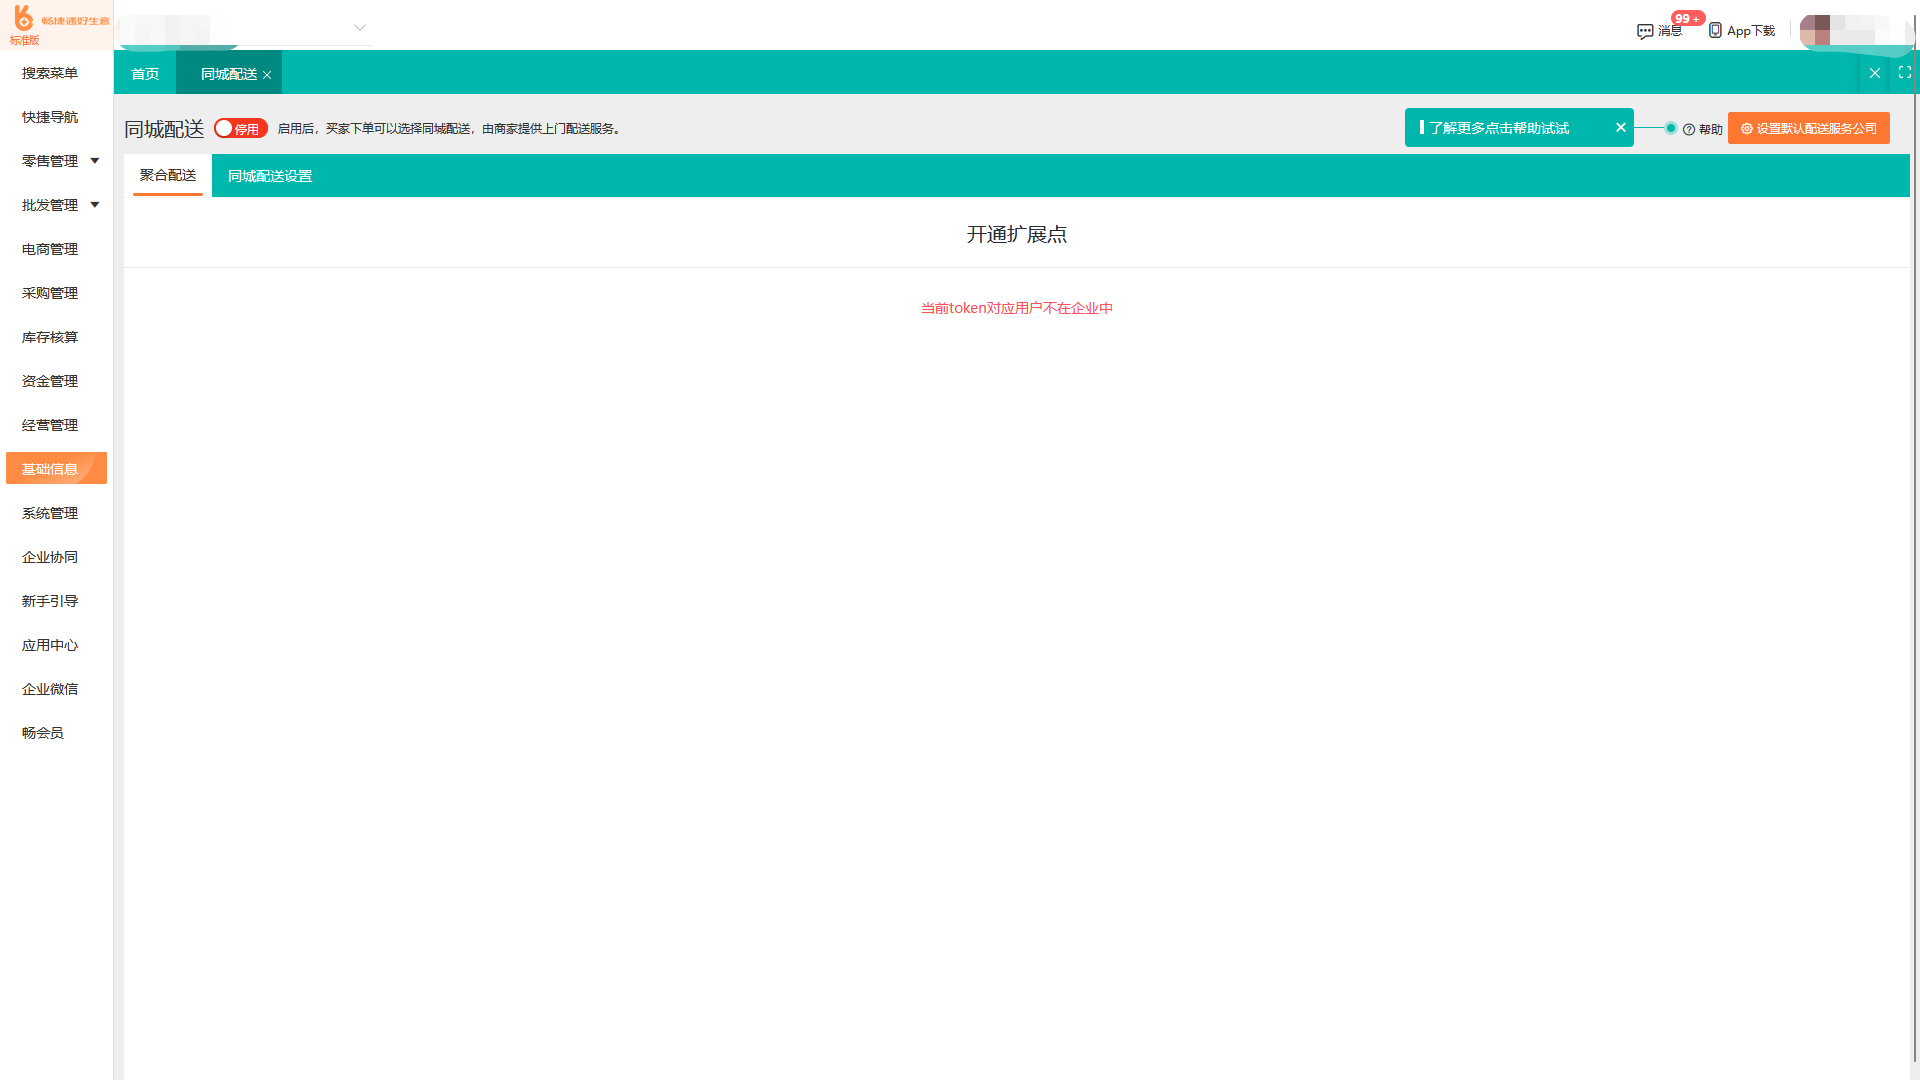Click the 帮助 question mark icon

pyautogui.click(x=1689, y=128)
